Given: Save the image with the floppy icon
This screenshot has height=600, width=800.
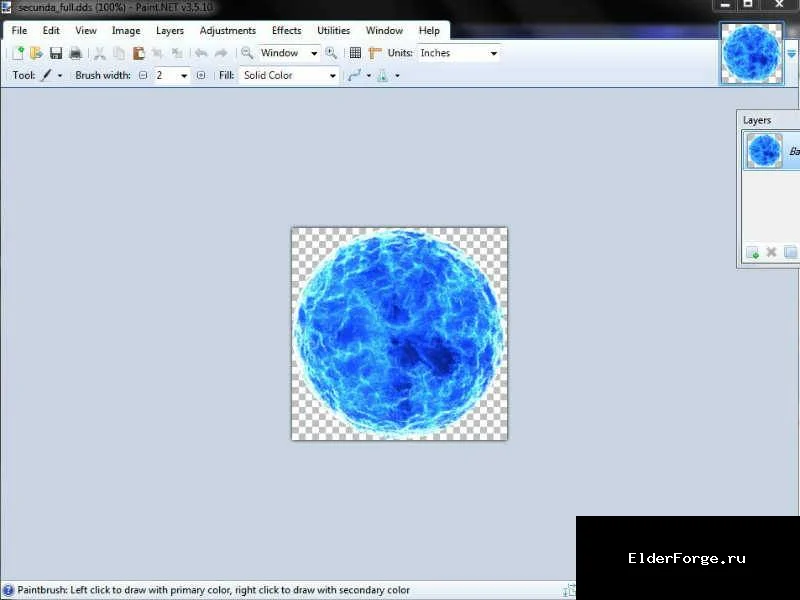Looking at the screenshot, I should pos(56,53).
